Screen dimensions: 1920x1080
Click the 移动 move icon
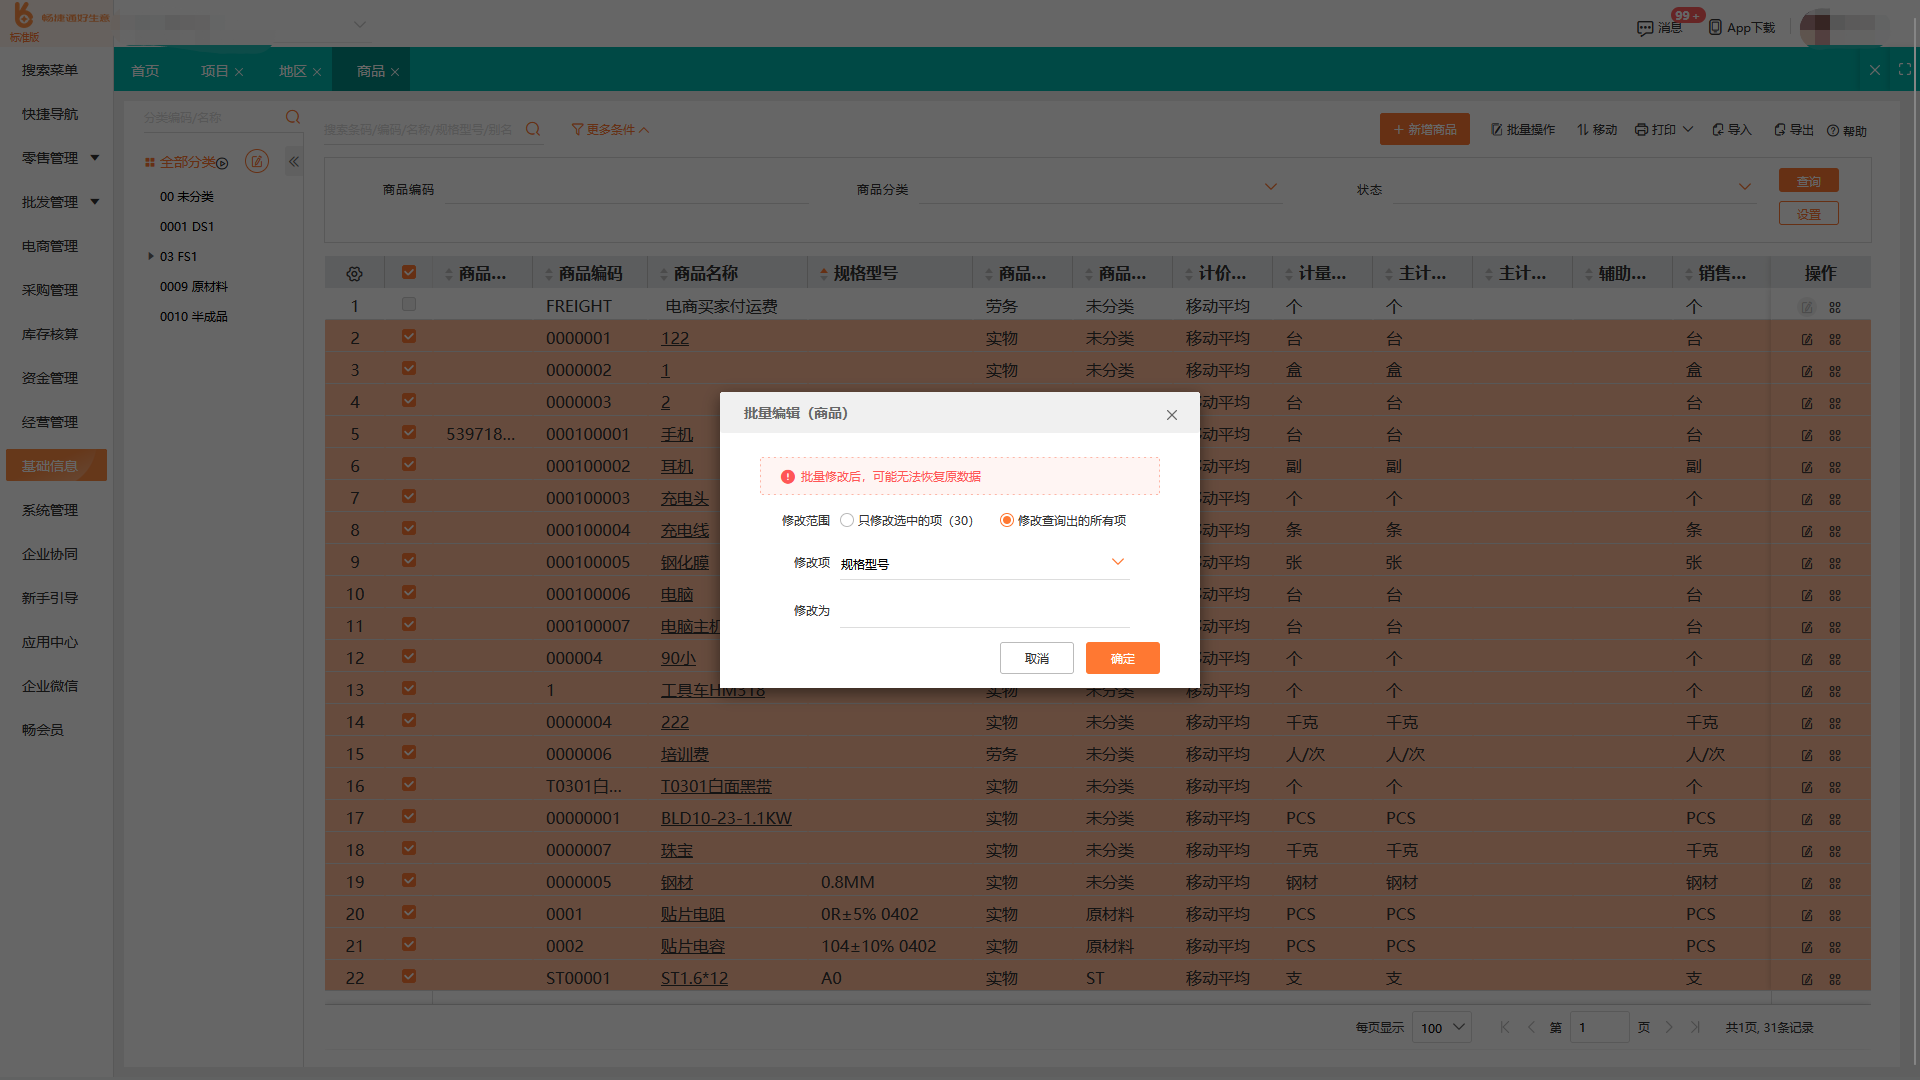tap(1596, 128)
